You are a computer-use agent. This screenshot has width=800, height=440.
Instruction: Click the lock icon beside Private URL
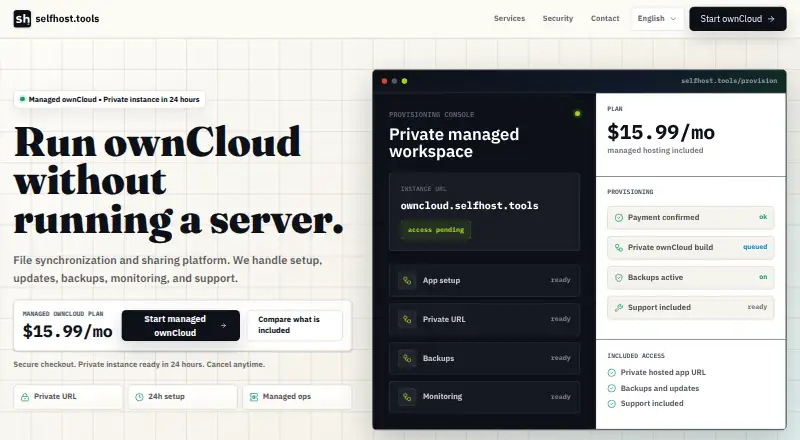(24, 397)
